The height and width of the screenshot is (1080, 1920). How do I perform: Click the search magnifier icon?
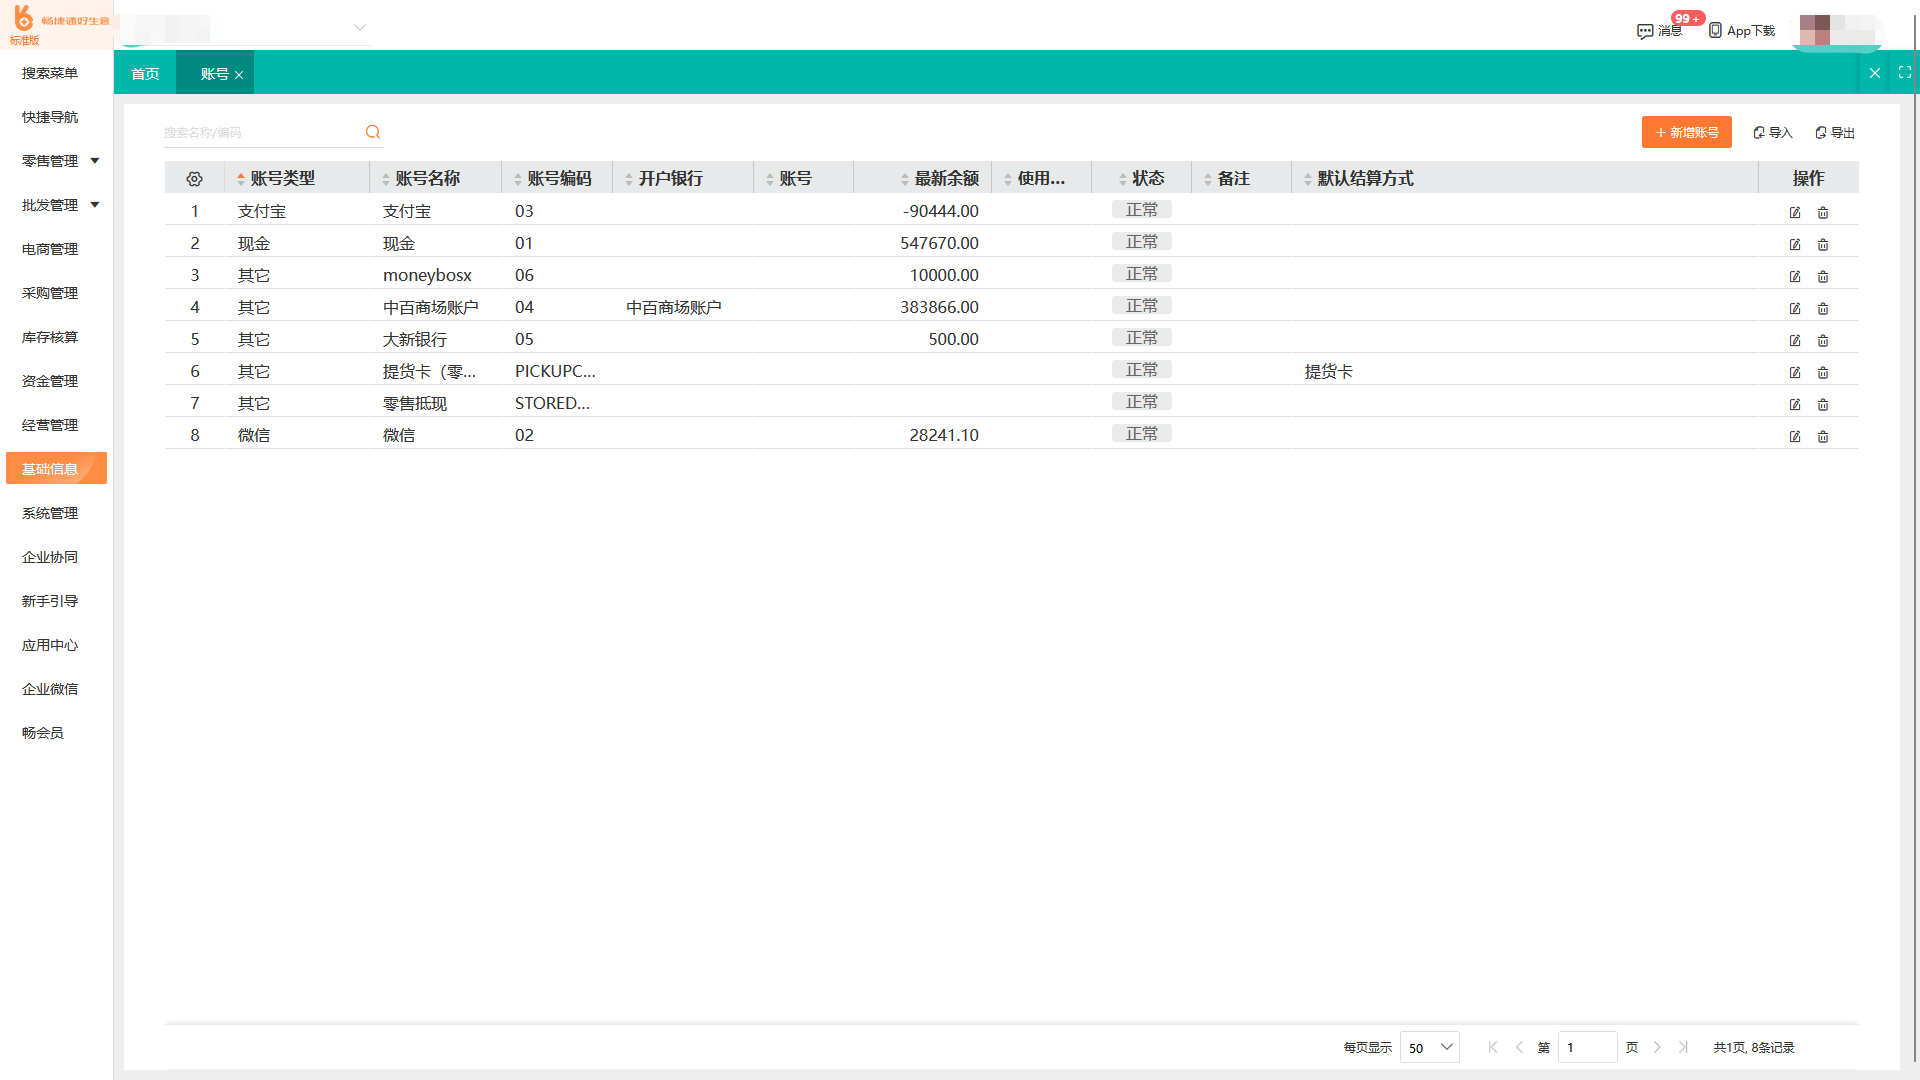(373, 131)
